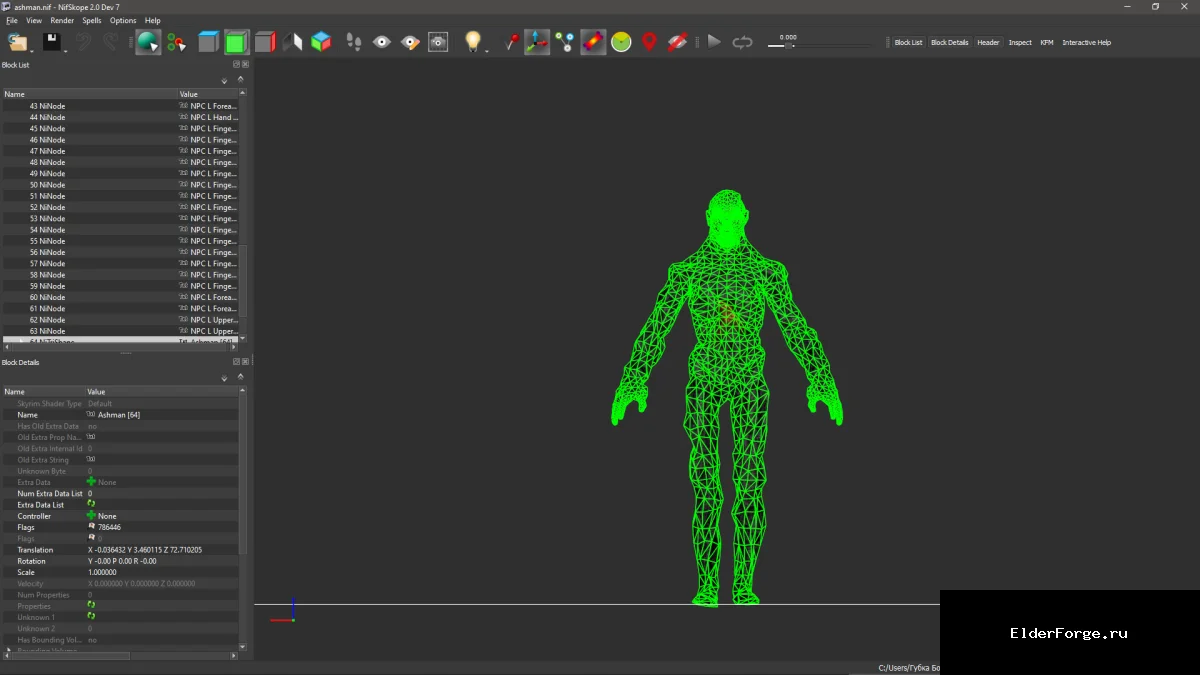The width and height of the screenshot is (1200, 675).
Task: Toggle the animation loop button
Action: pos(742,42)
